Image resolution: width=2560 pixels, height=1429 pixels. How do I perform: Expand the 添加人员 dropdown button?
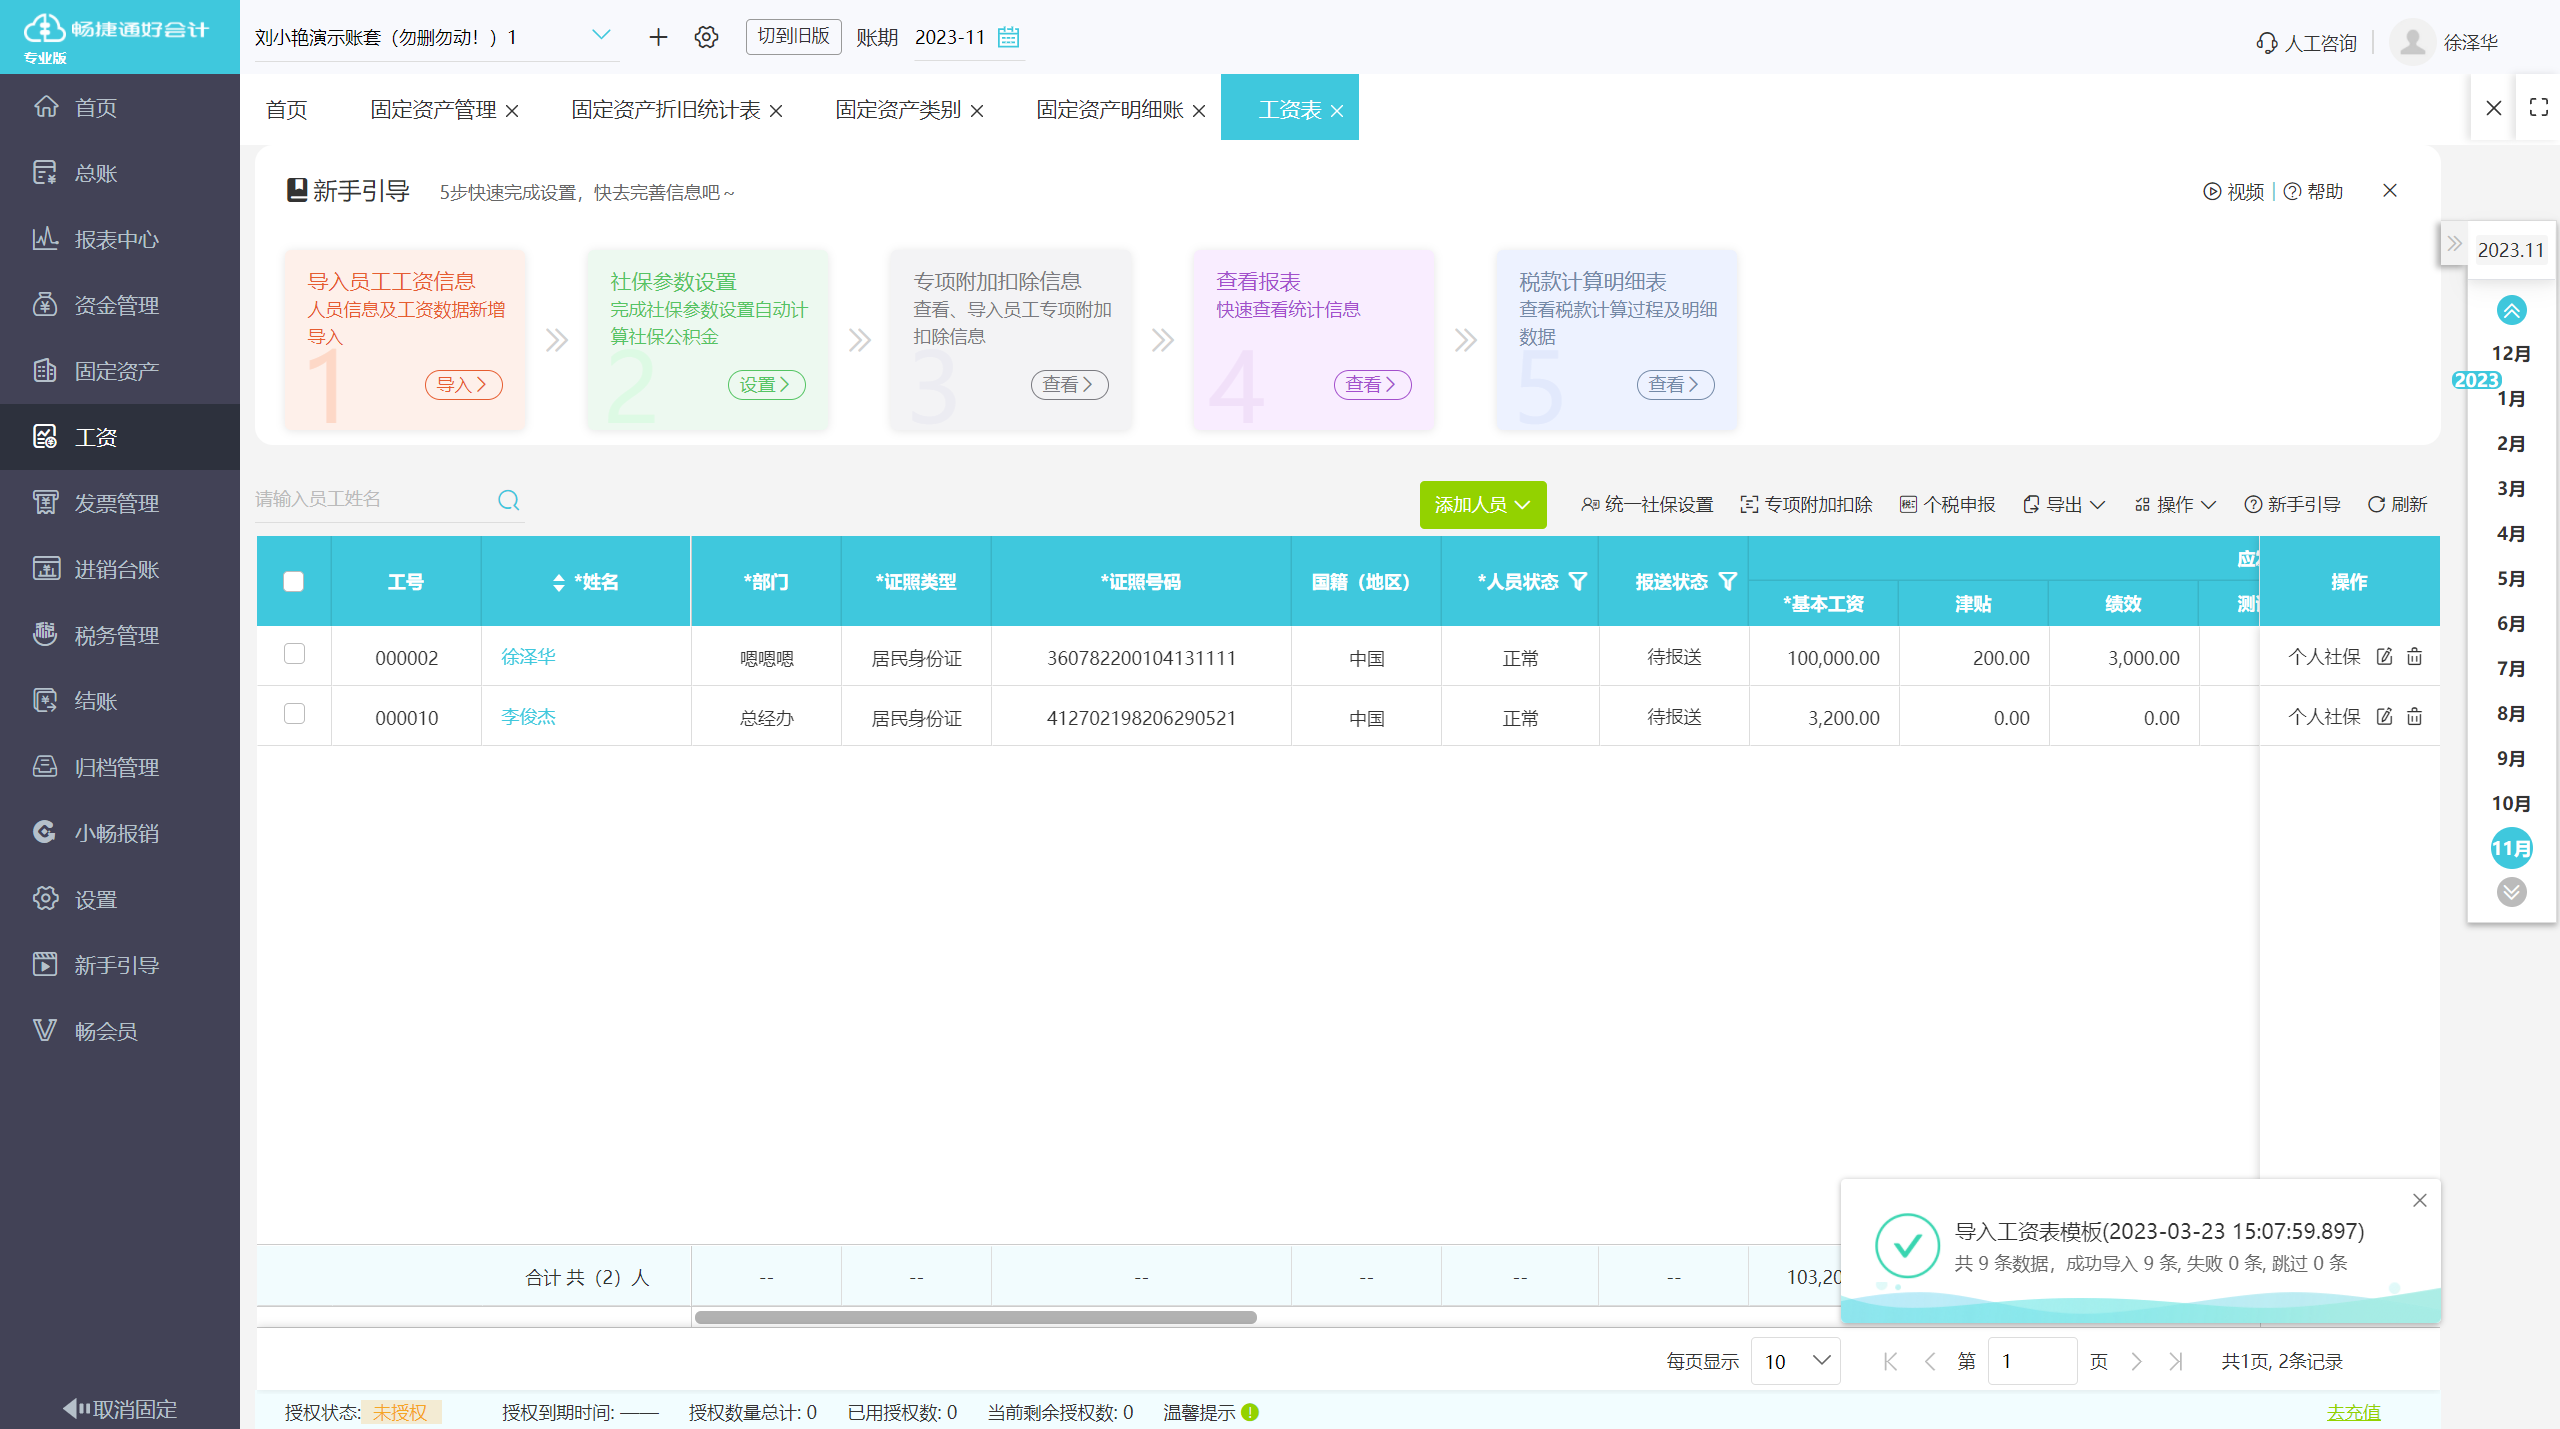pos(1528,504)
